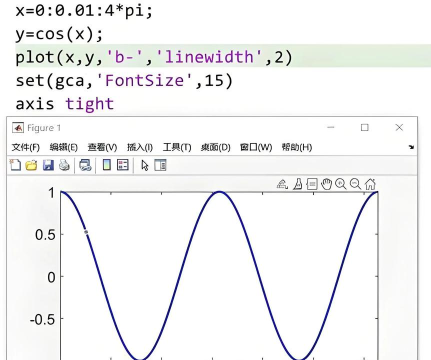Click the Link Plot toolbar icon
The height and width of the screenshot is (360, 431).
(x=85, y=165)
